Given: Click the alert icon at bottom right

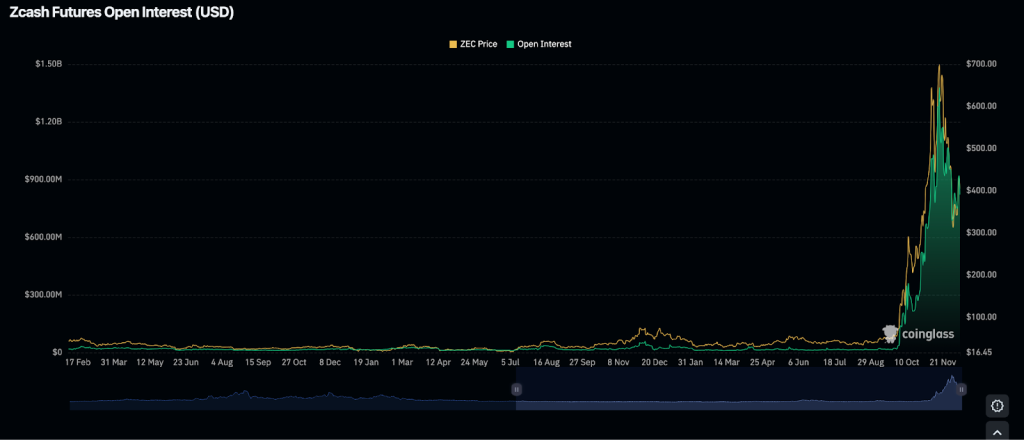Looking at the screenshot, I should pyautogui.click(x=996, y=405).
